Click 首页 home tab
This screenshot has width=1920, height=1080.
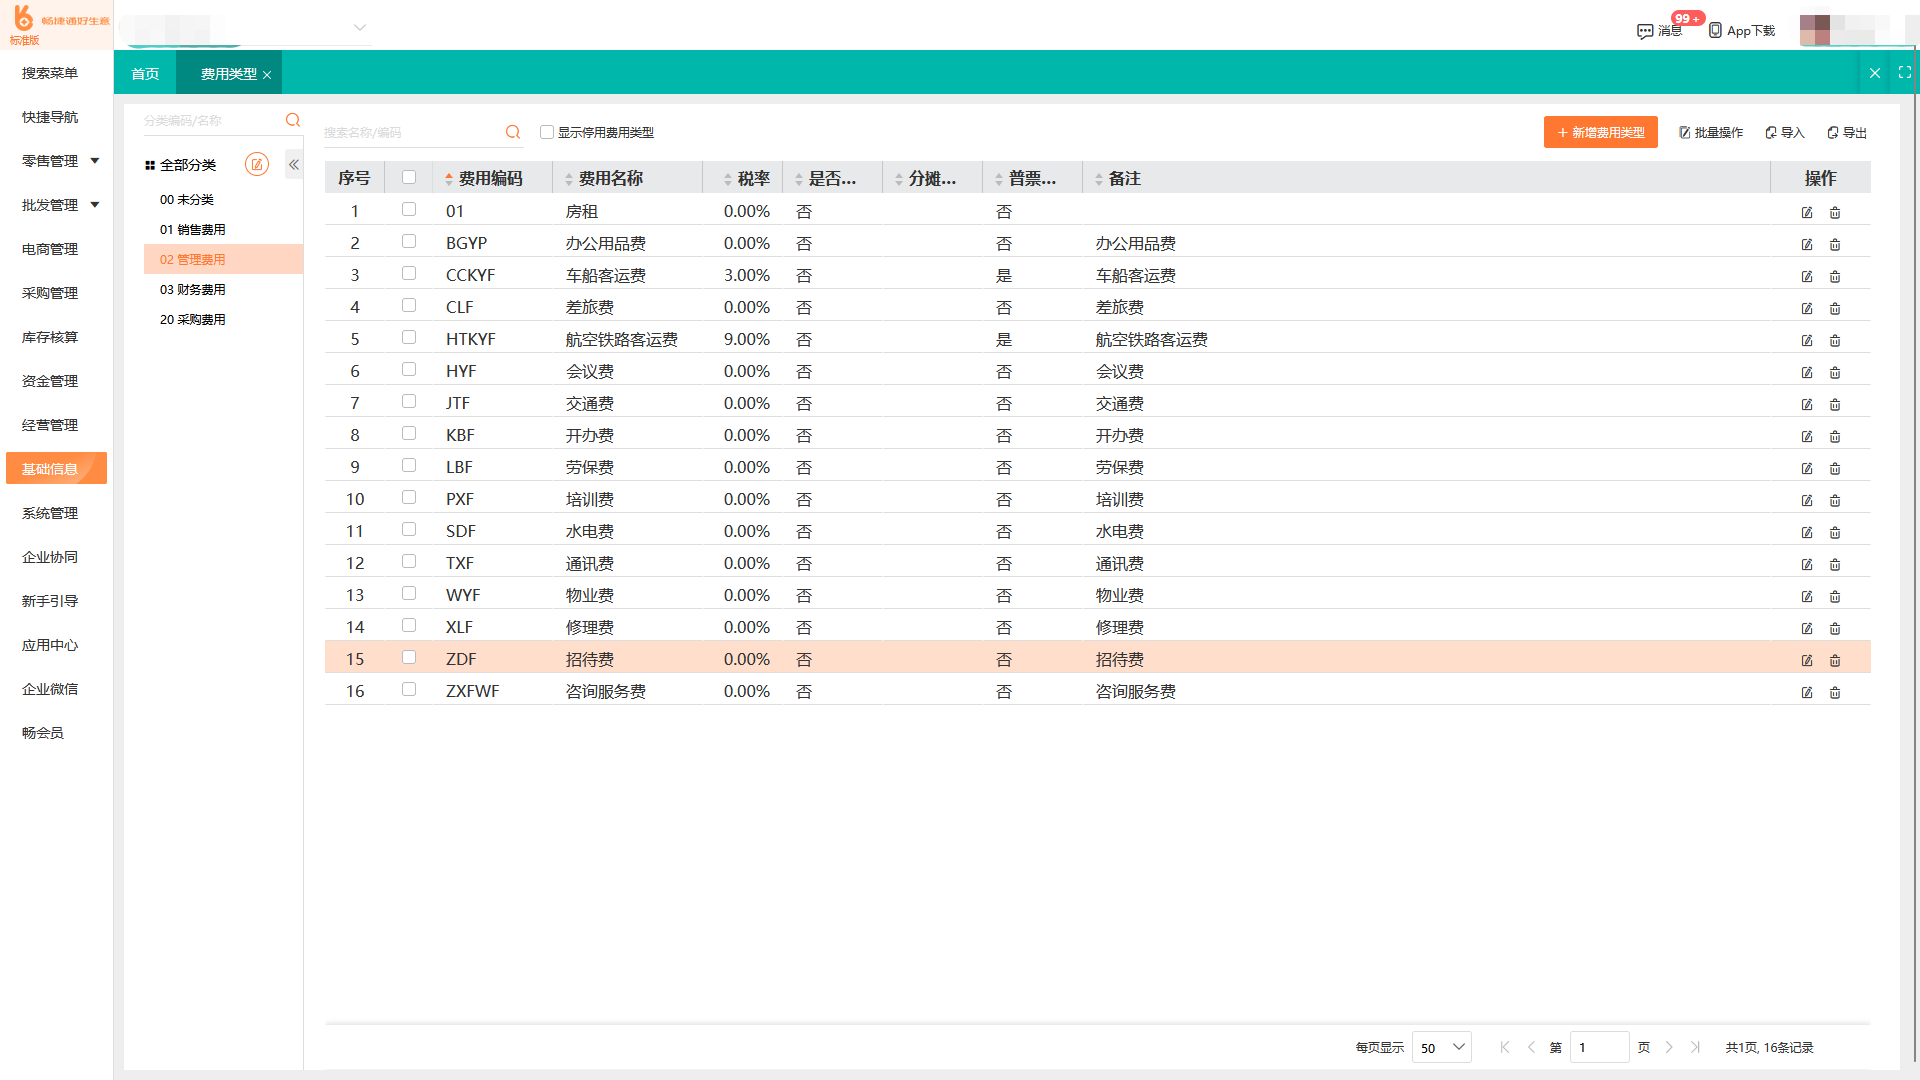145,74
